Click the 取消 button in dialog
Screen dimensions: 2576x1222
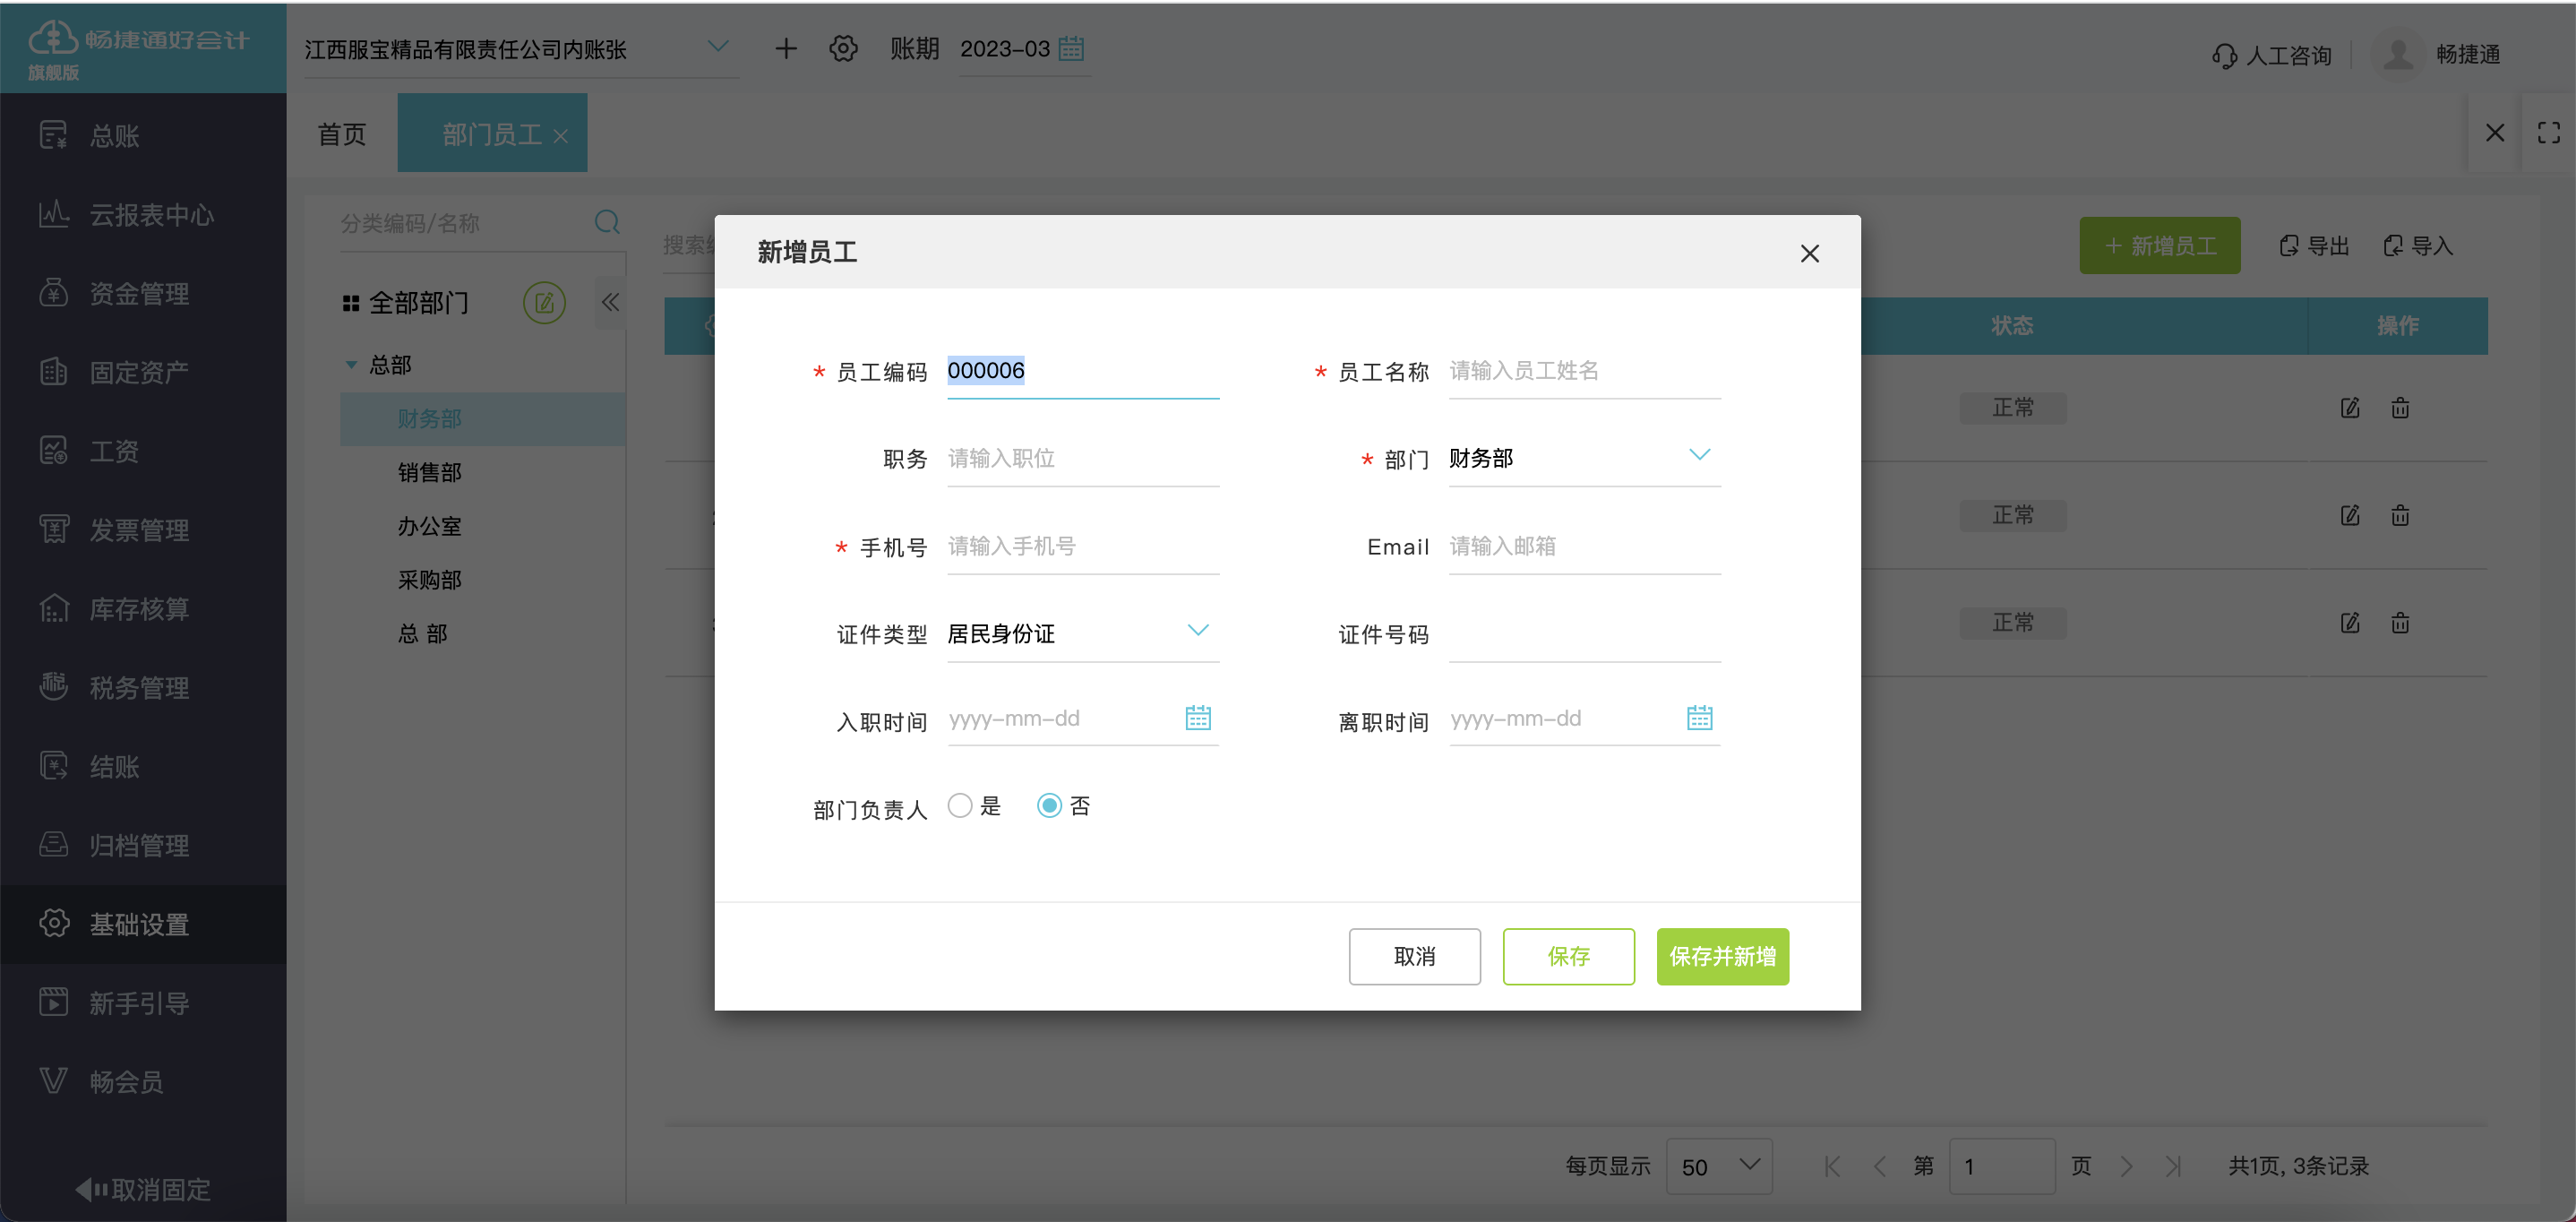pos(1416,954)
